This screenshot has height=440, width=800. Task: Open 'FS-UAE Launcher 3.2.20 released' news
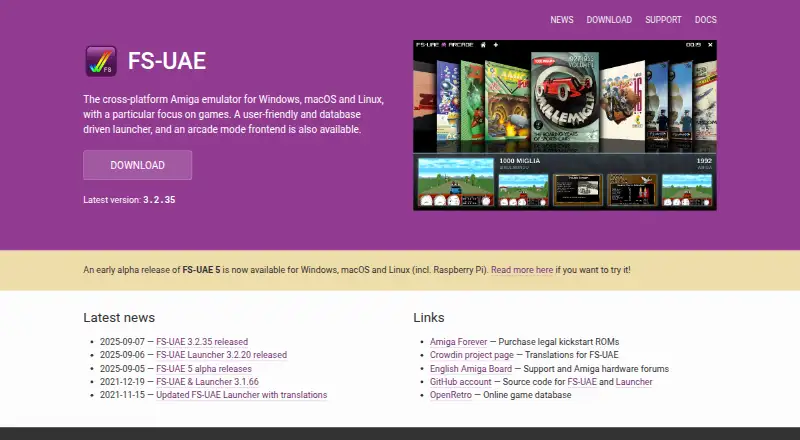point(221,355)
